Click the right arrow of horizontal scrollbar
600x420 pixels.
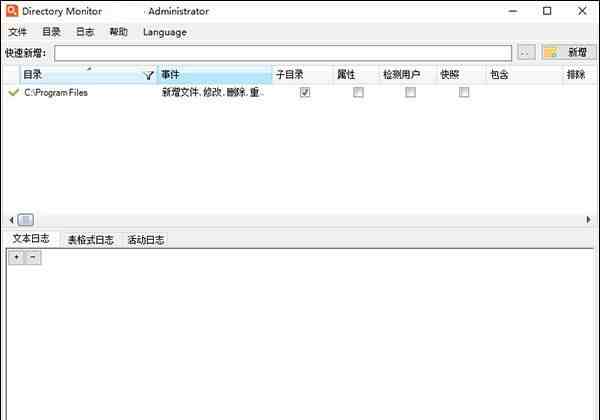pos(589,220)
